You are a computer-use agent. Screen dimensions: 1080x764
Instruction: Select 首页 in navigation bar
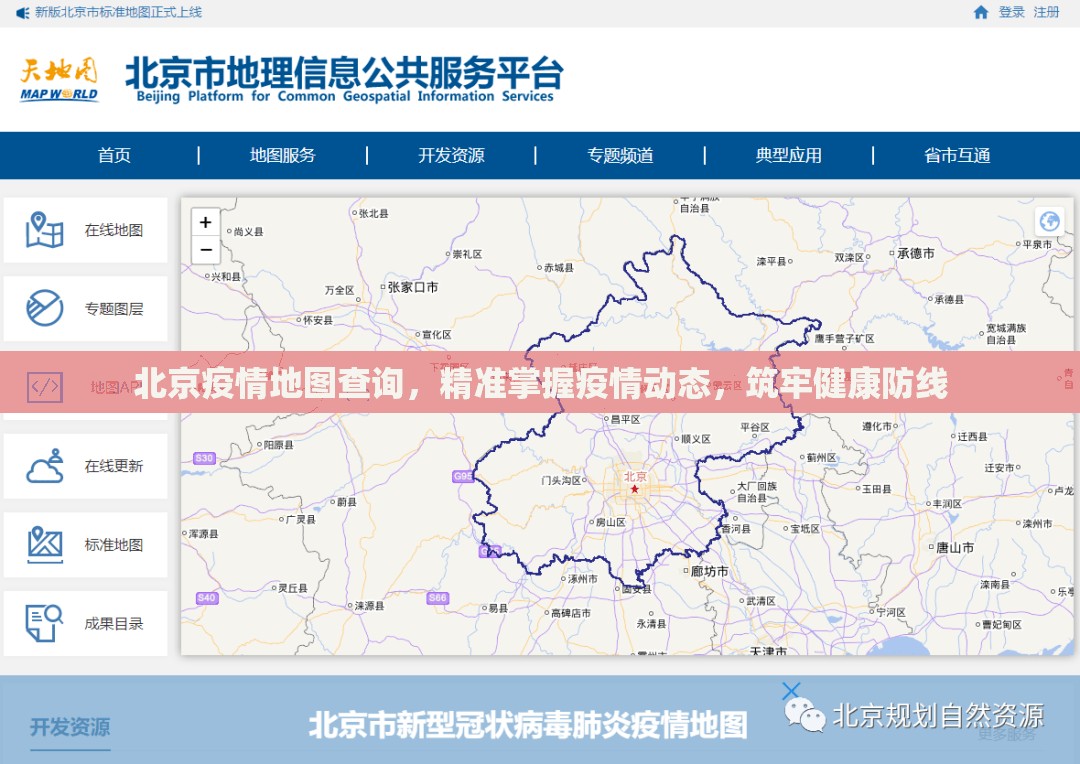tap(114, 155)
